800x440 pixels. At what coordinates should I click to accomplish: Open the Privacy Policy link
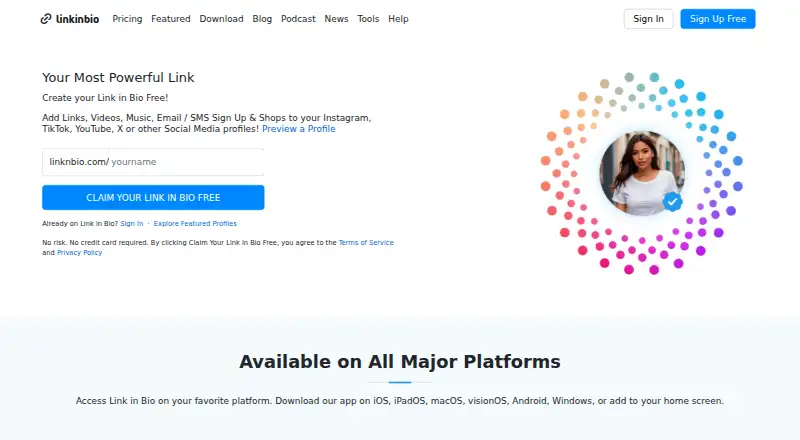click(80, 253)
